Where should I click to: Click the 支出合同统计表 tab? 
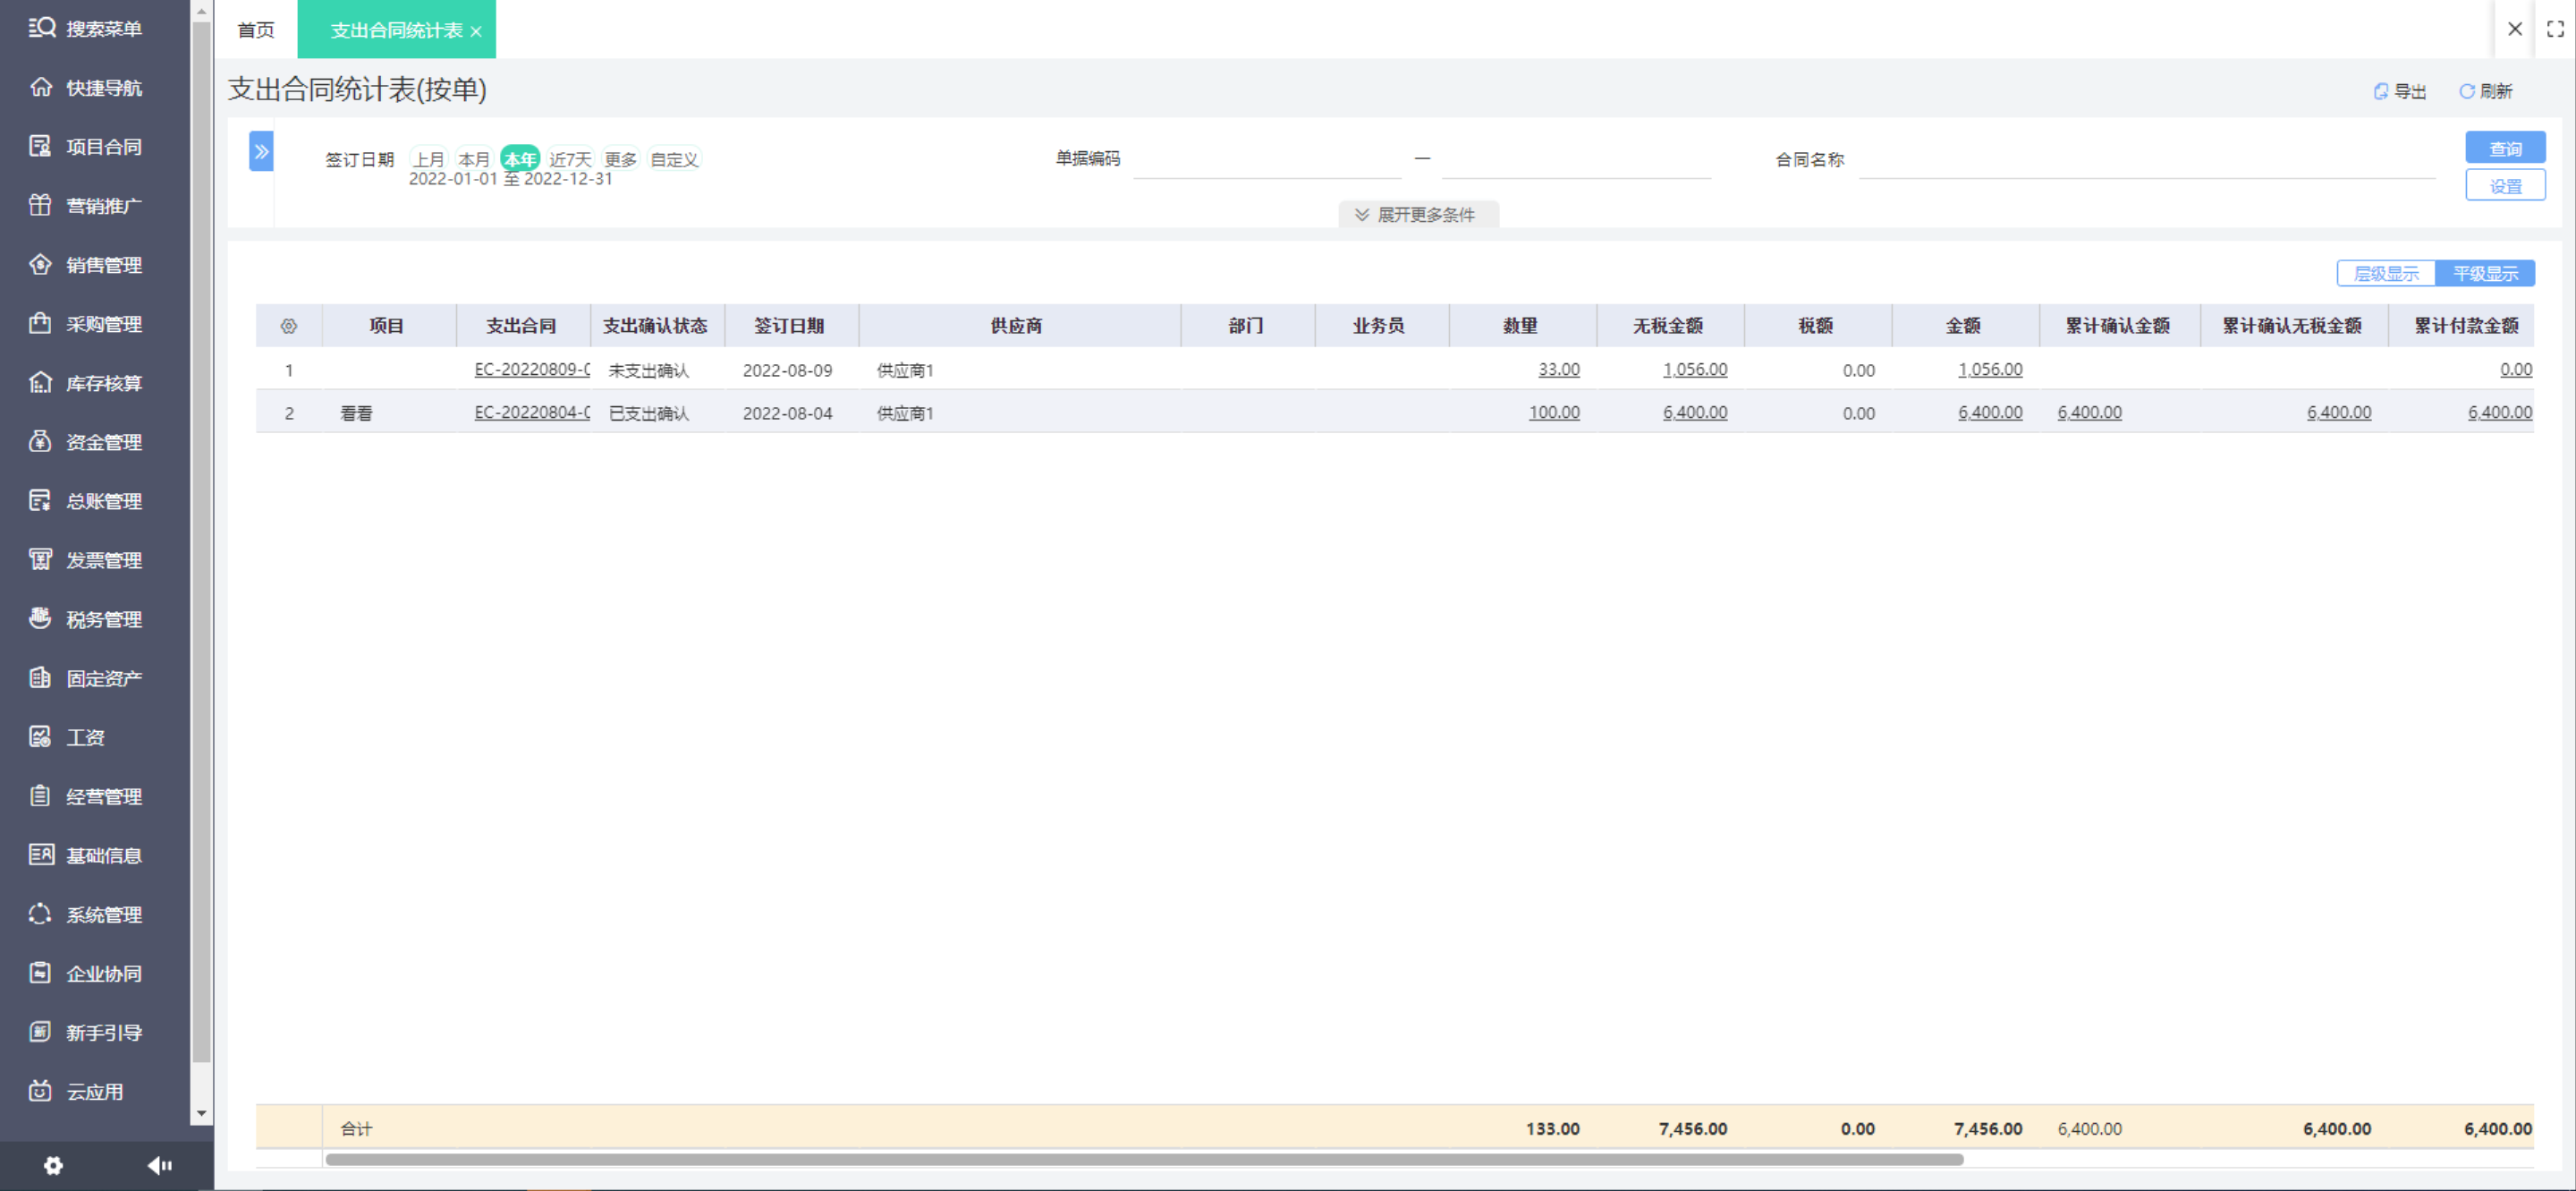click(x=399, y=30)
